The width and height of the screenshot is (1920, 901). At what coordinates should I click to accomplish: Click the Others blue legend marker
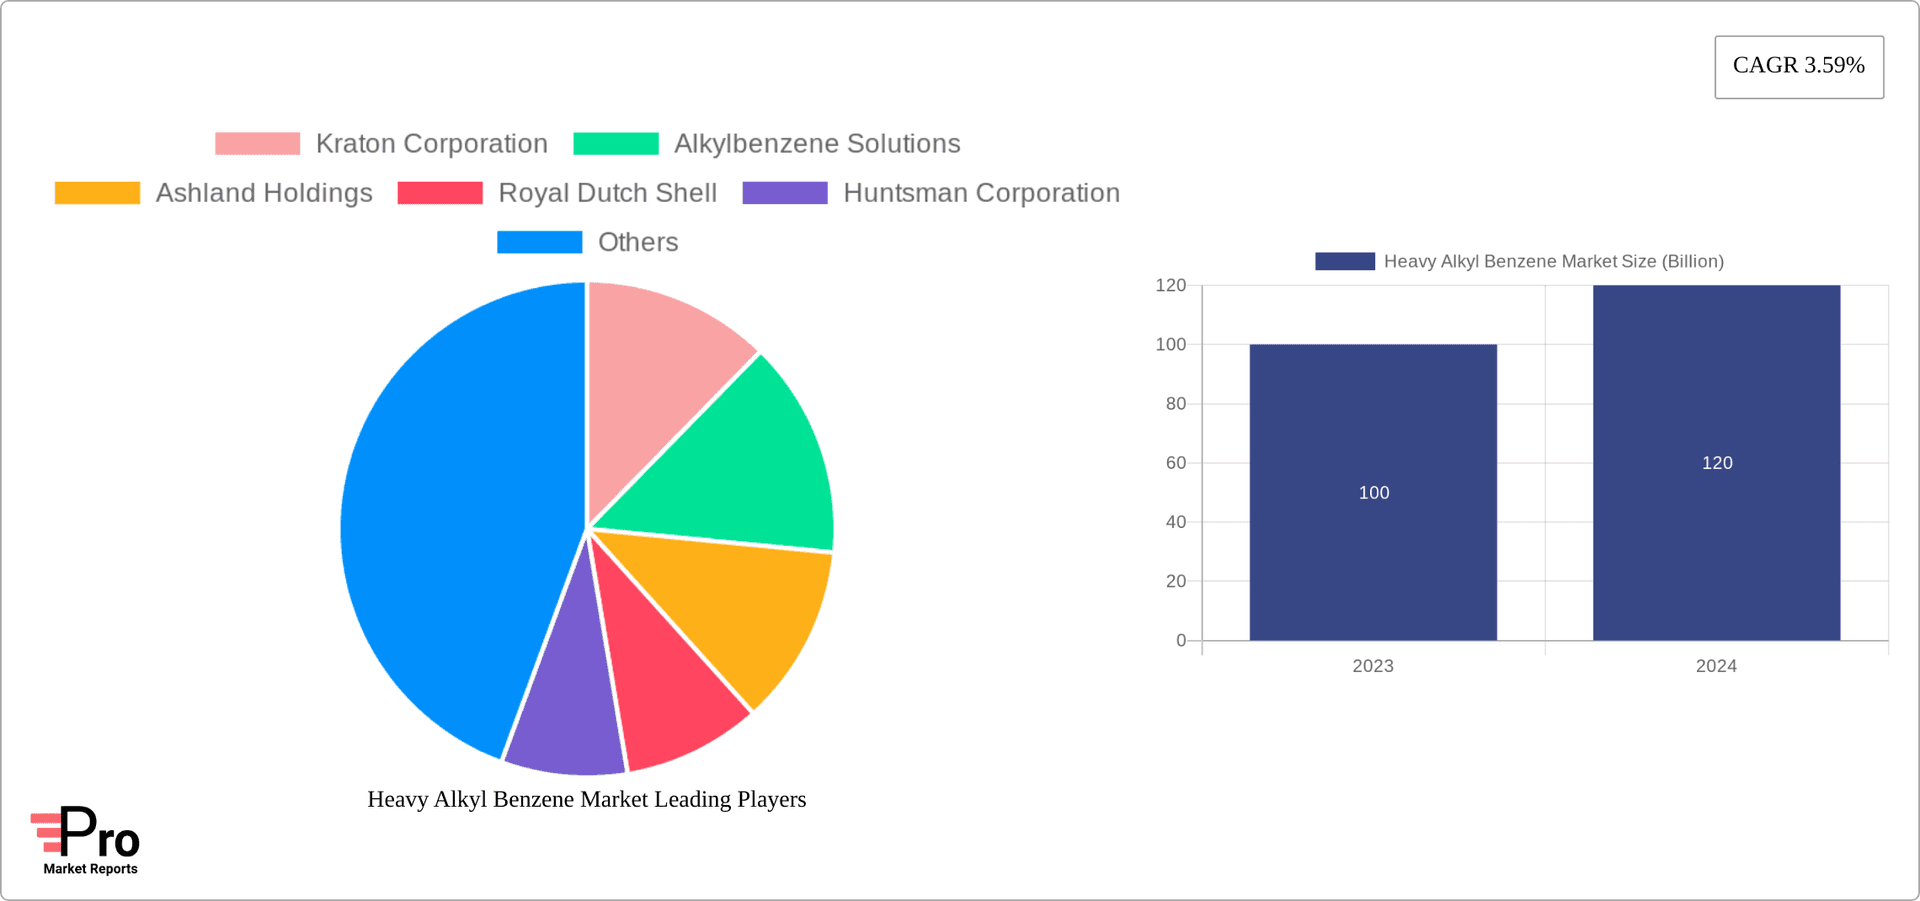point(539,241)
